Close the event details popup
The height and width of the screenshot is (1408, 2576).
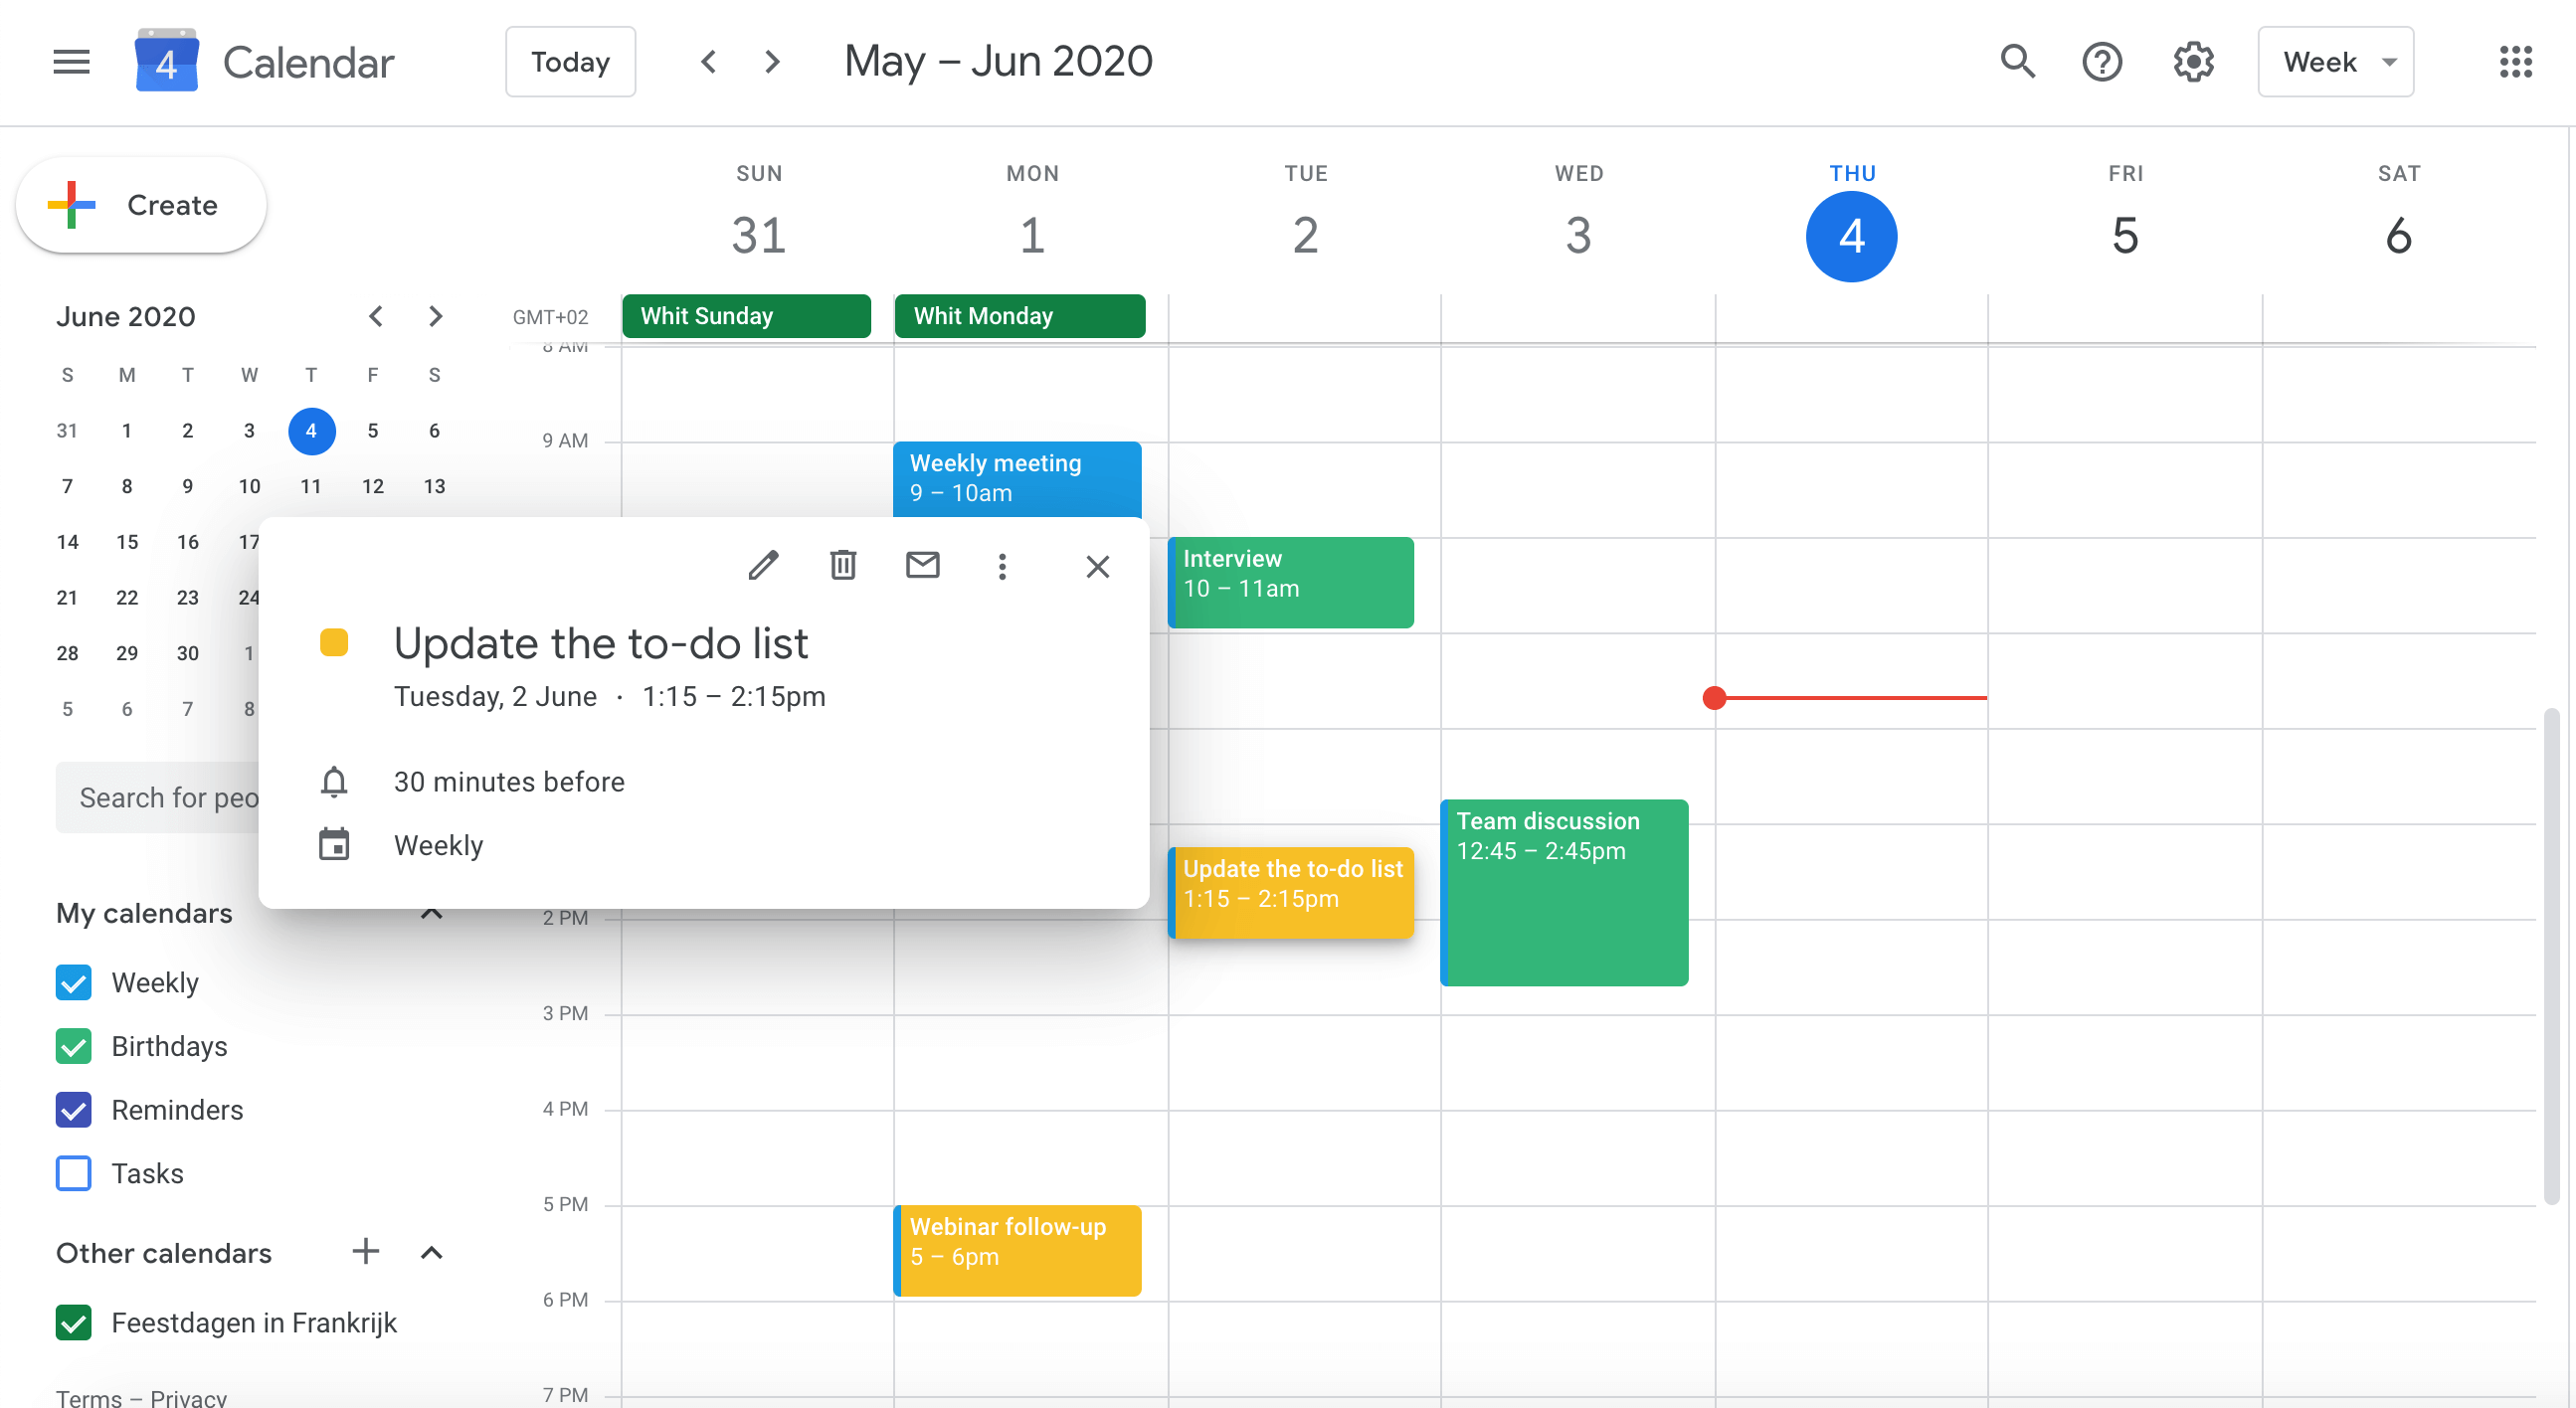click(x=1097, y=566)
